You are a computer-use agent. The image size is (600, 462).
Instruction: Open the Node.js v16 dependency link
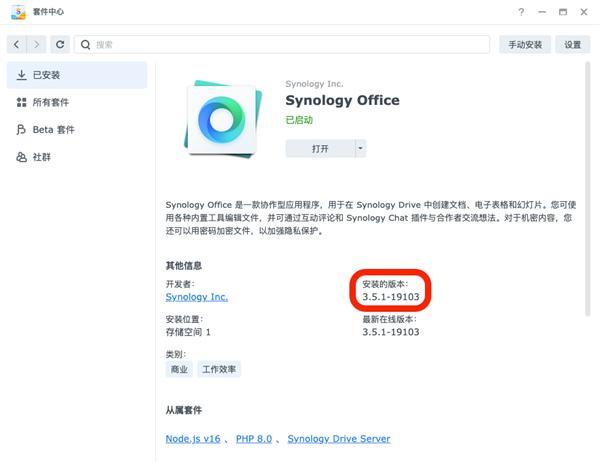tap(192, 438)
